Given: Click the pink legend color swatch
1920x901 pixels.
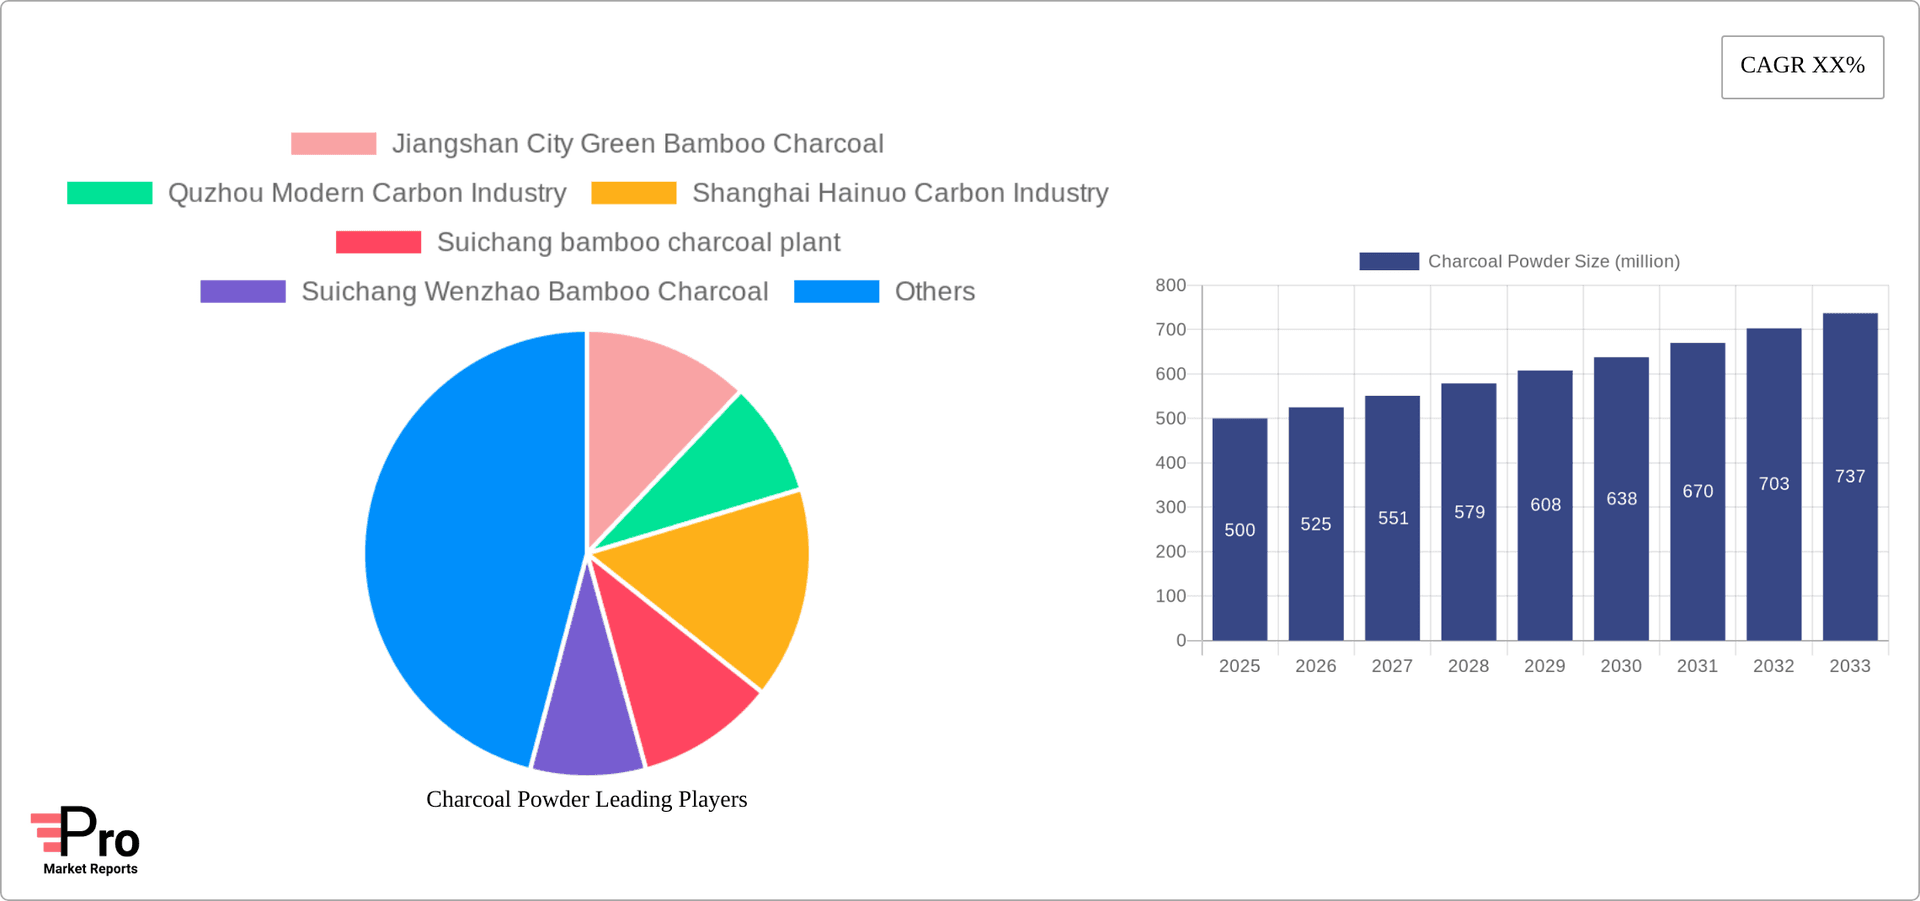Looking at the screenshot, I should [331, 143].
